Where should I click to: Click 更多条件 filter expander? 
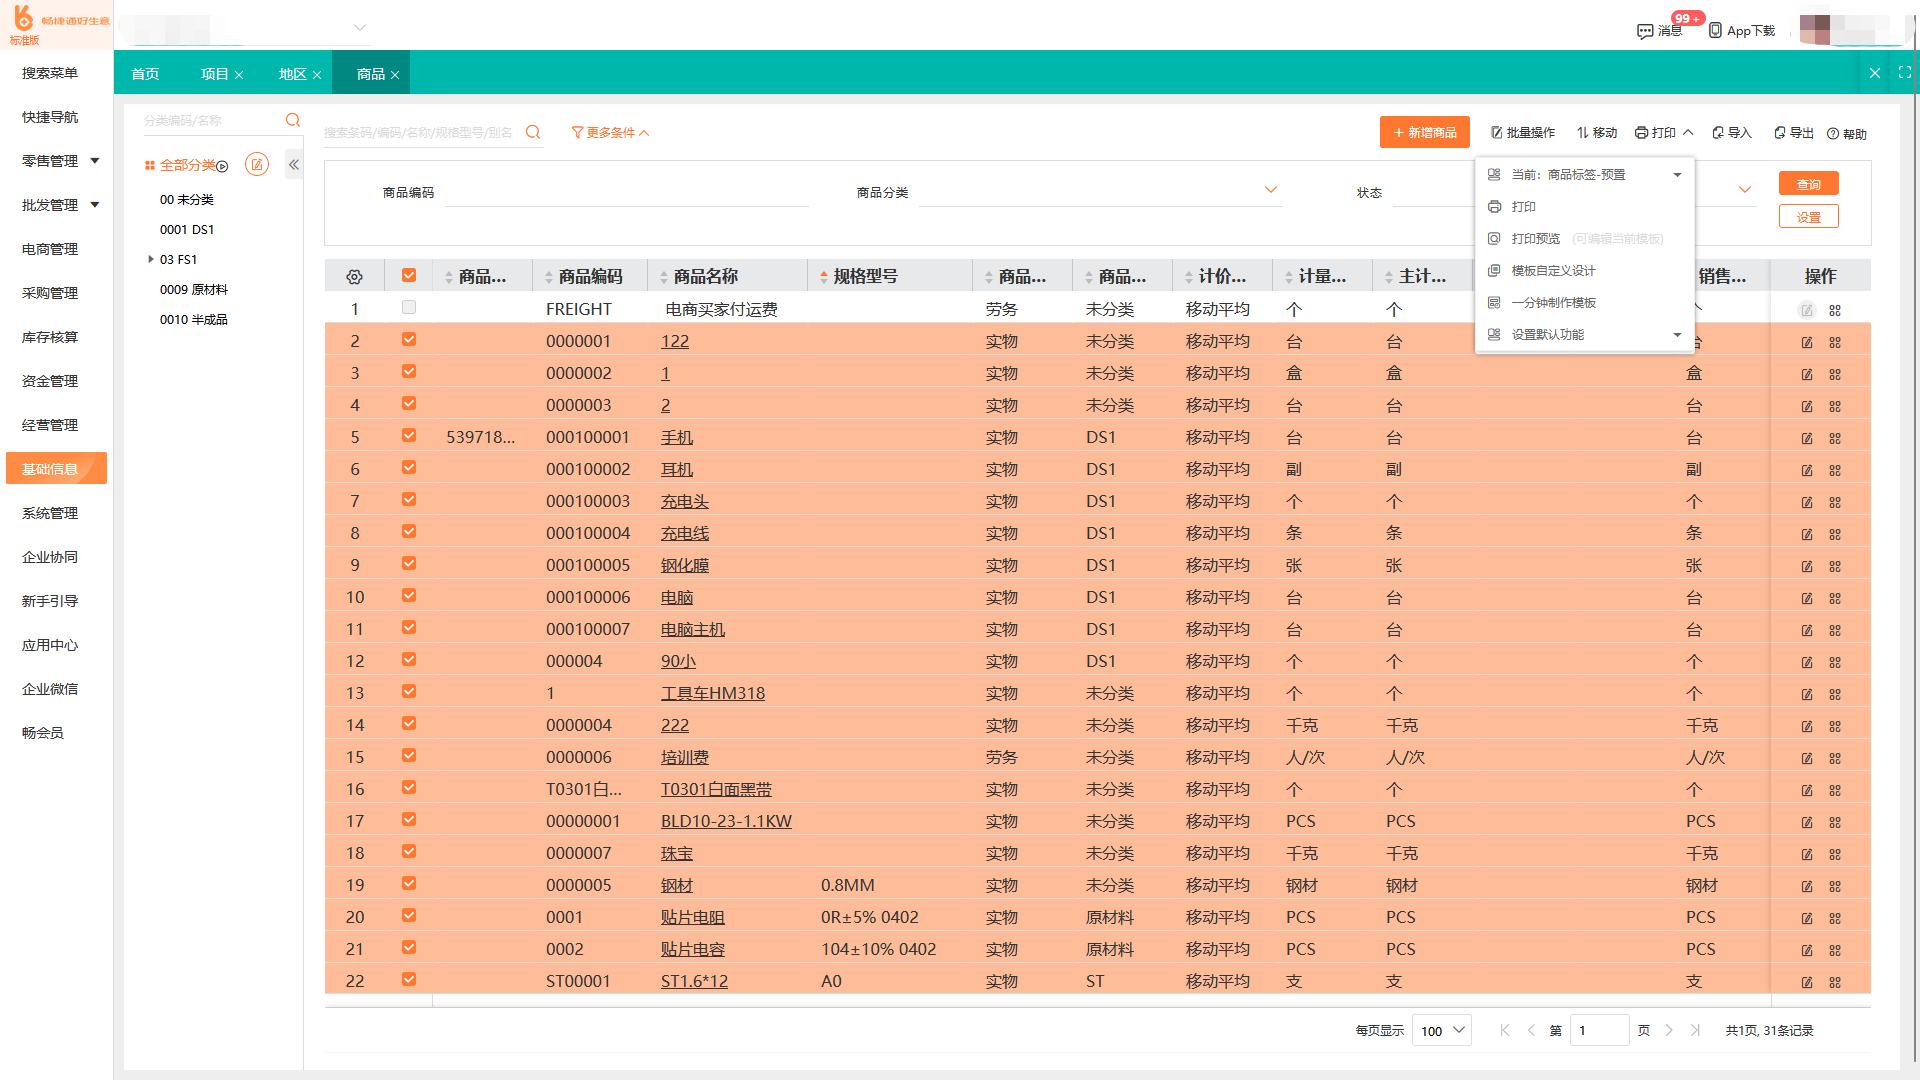point(611,131)
